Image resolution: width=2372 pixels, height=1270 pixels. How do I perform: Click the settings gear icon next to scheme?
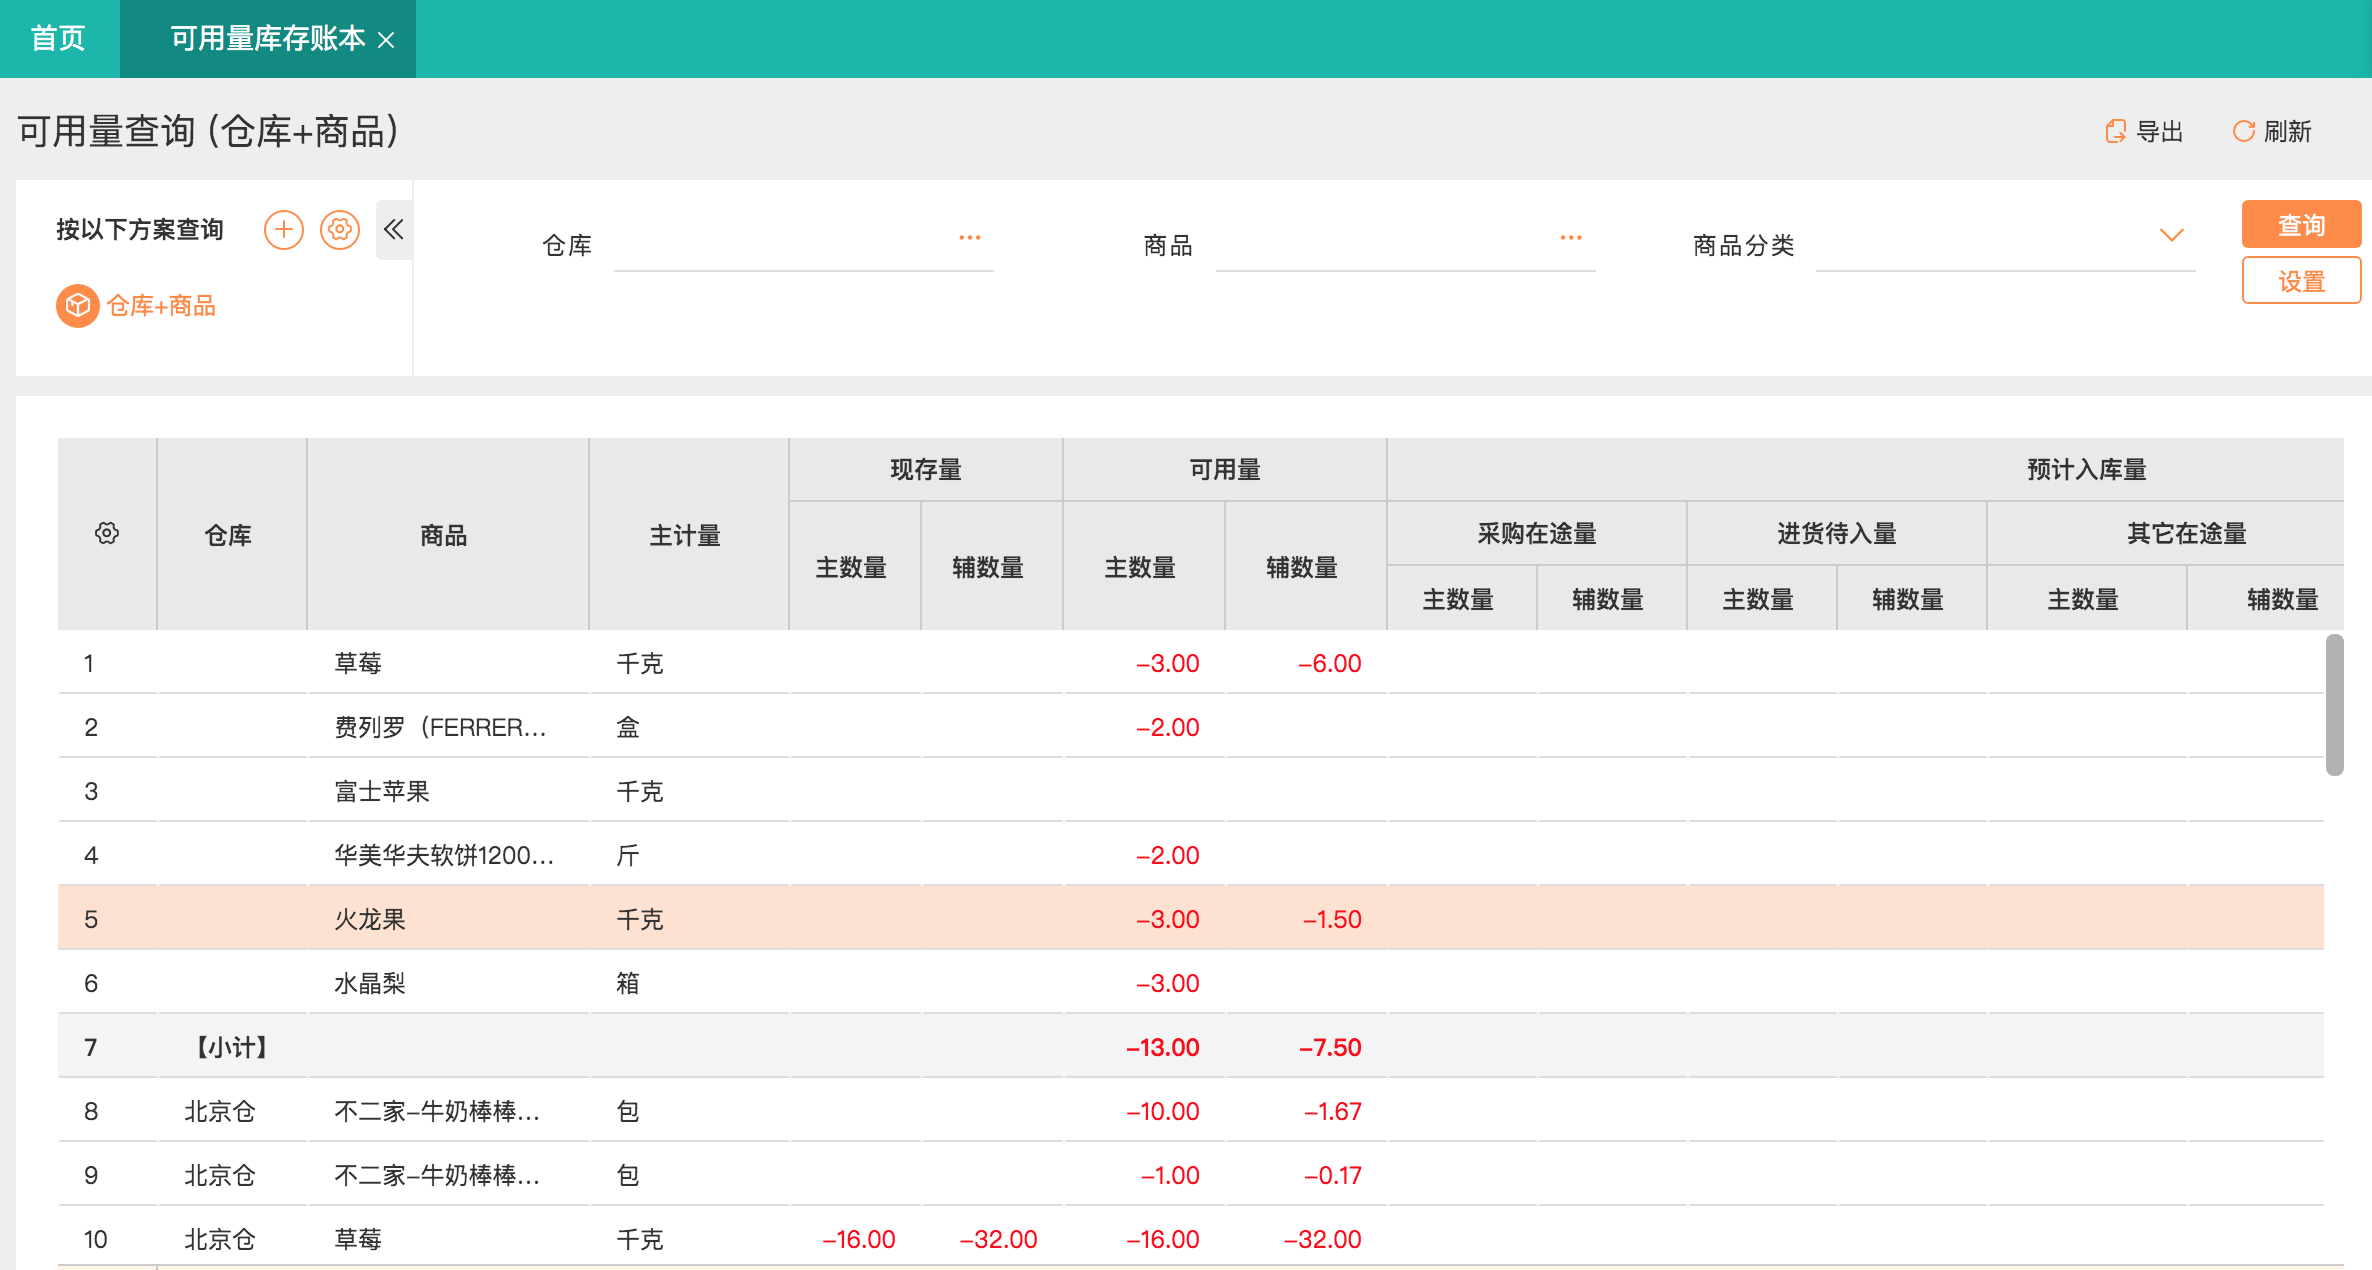339,229
